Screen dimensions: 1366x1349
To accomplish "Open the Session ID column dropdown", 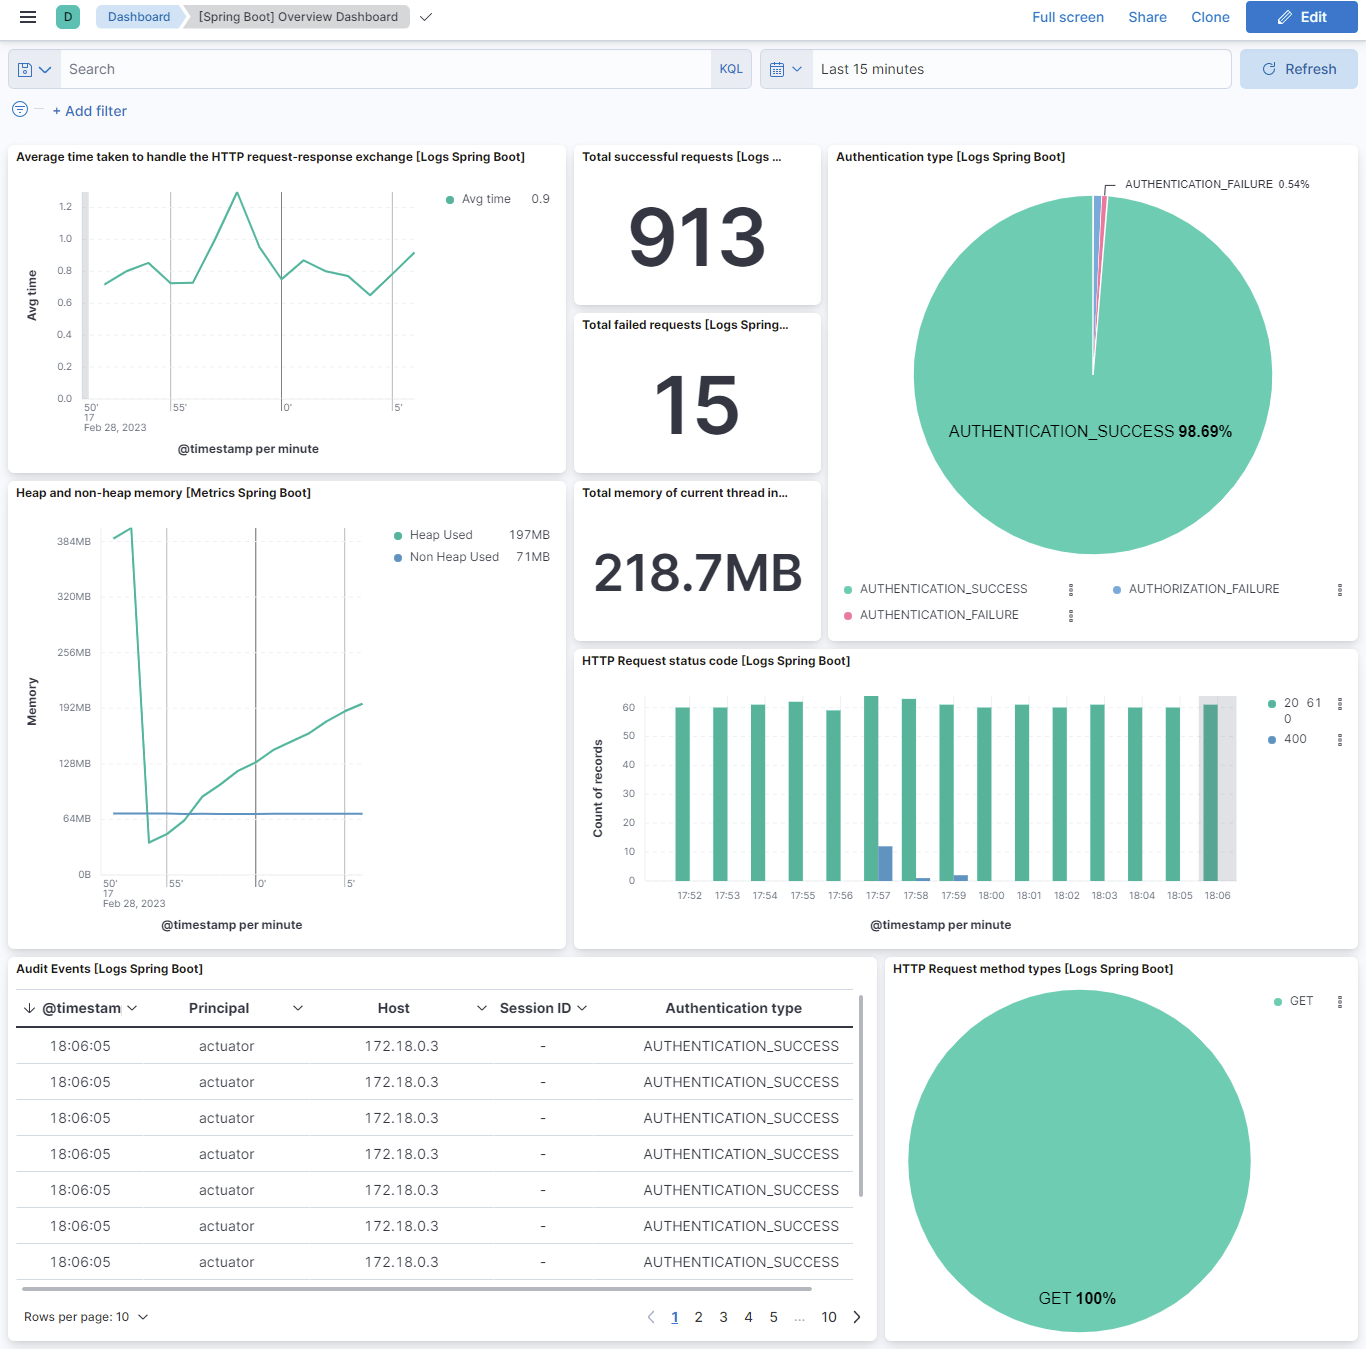I will (x=582, y=1008).
